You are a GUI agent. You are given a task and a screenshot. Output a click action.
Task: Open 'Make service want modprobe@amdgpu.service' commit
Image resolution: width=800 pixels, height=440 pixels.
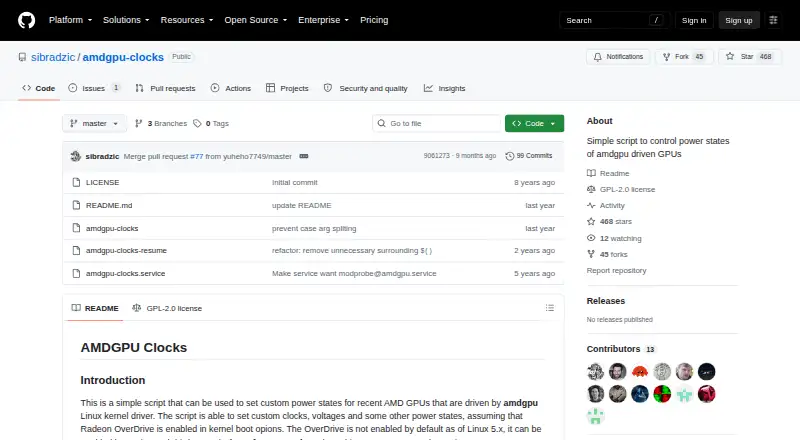click(354, 274)
